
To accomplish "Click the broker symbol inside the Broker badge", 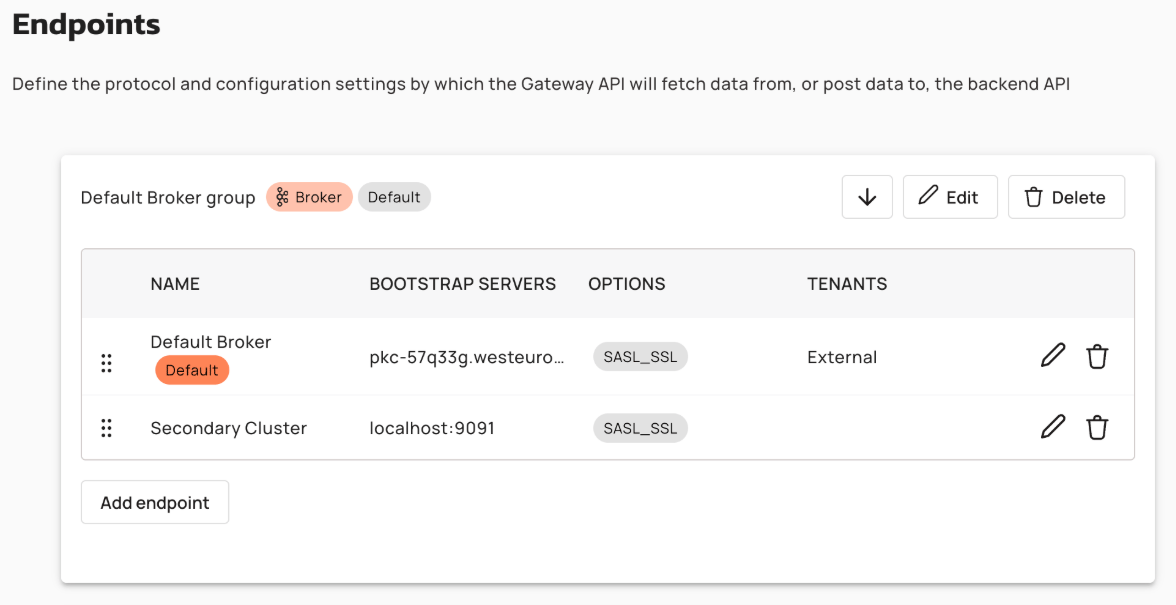I will point(284,197).
